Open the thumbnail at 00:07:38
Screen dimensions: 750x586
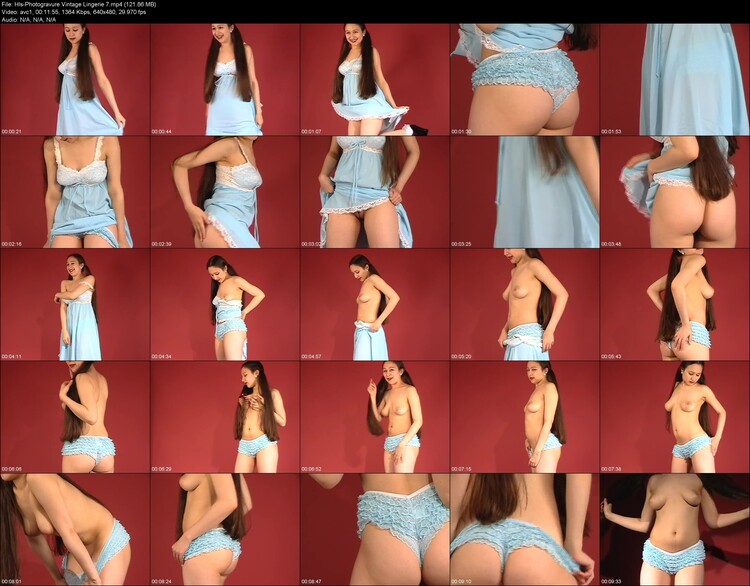point(675,417)
